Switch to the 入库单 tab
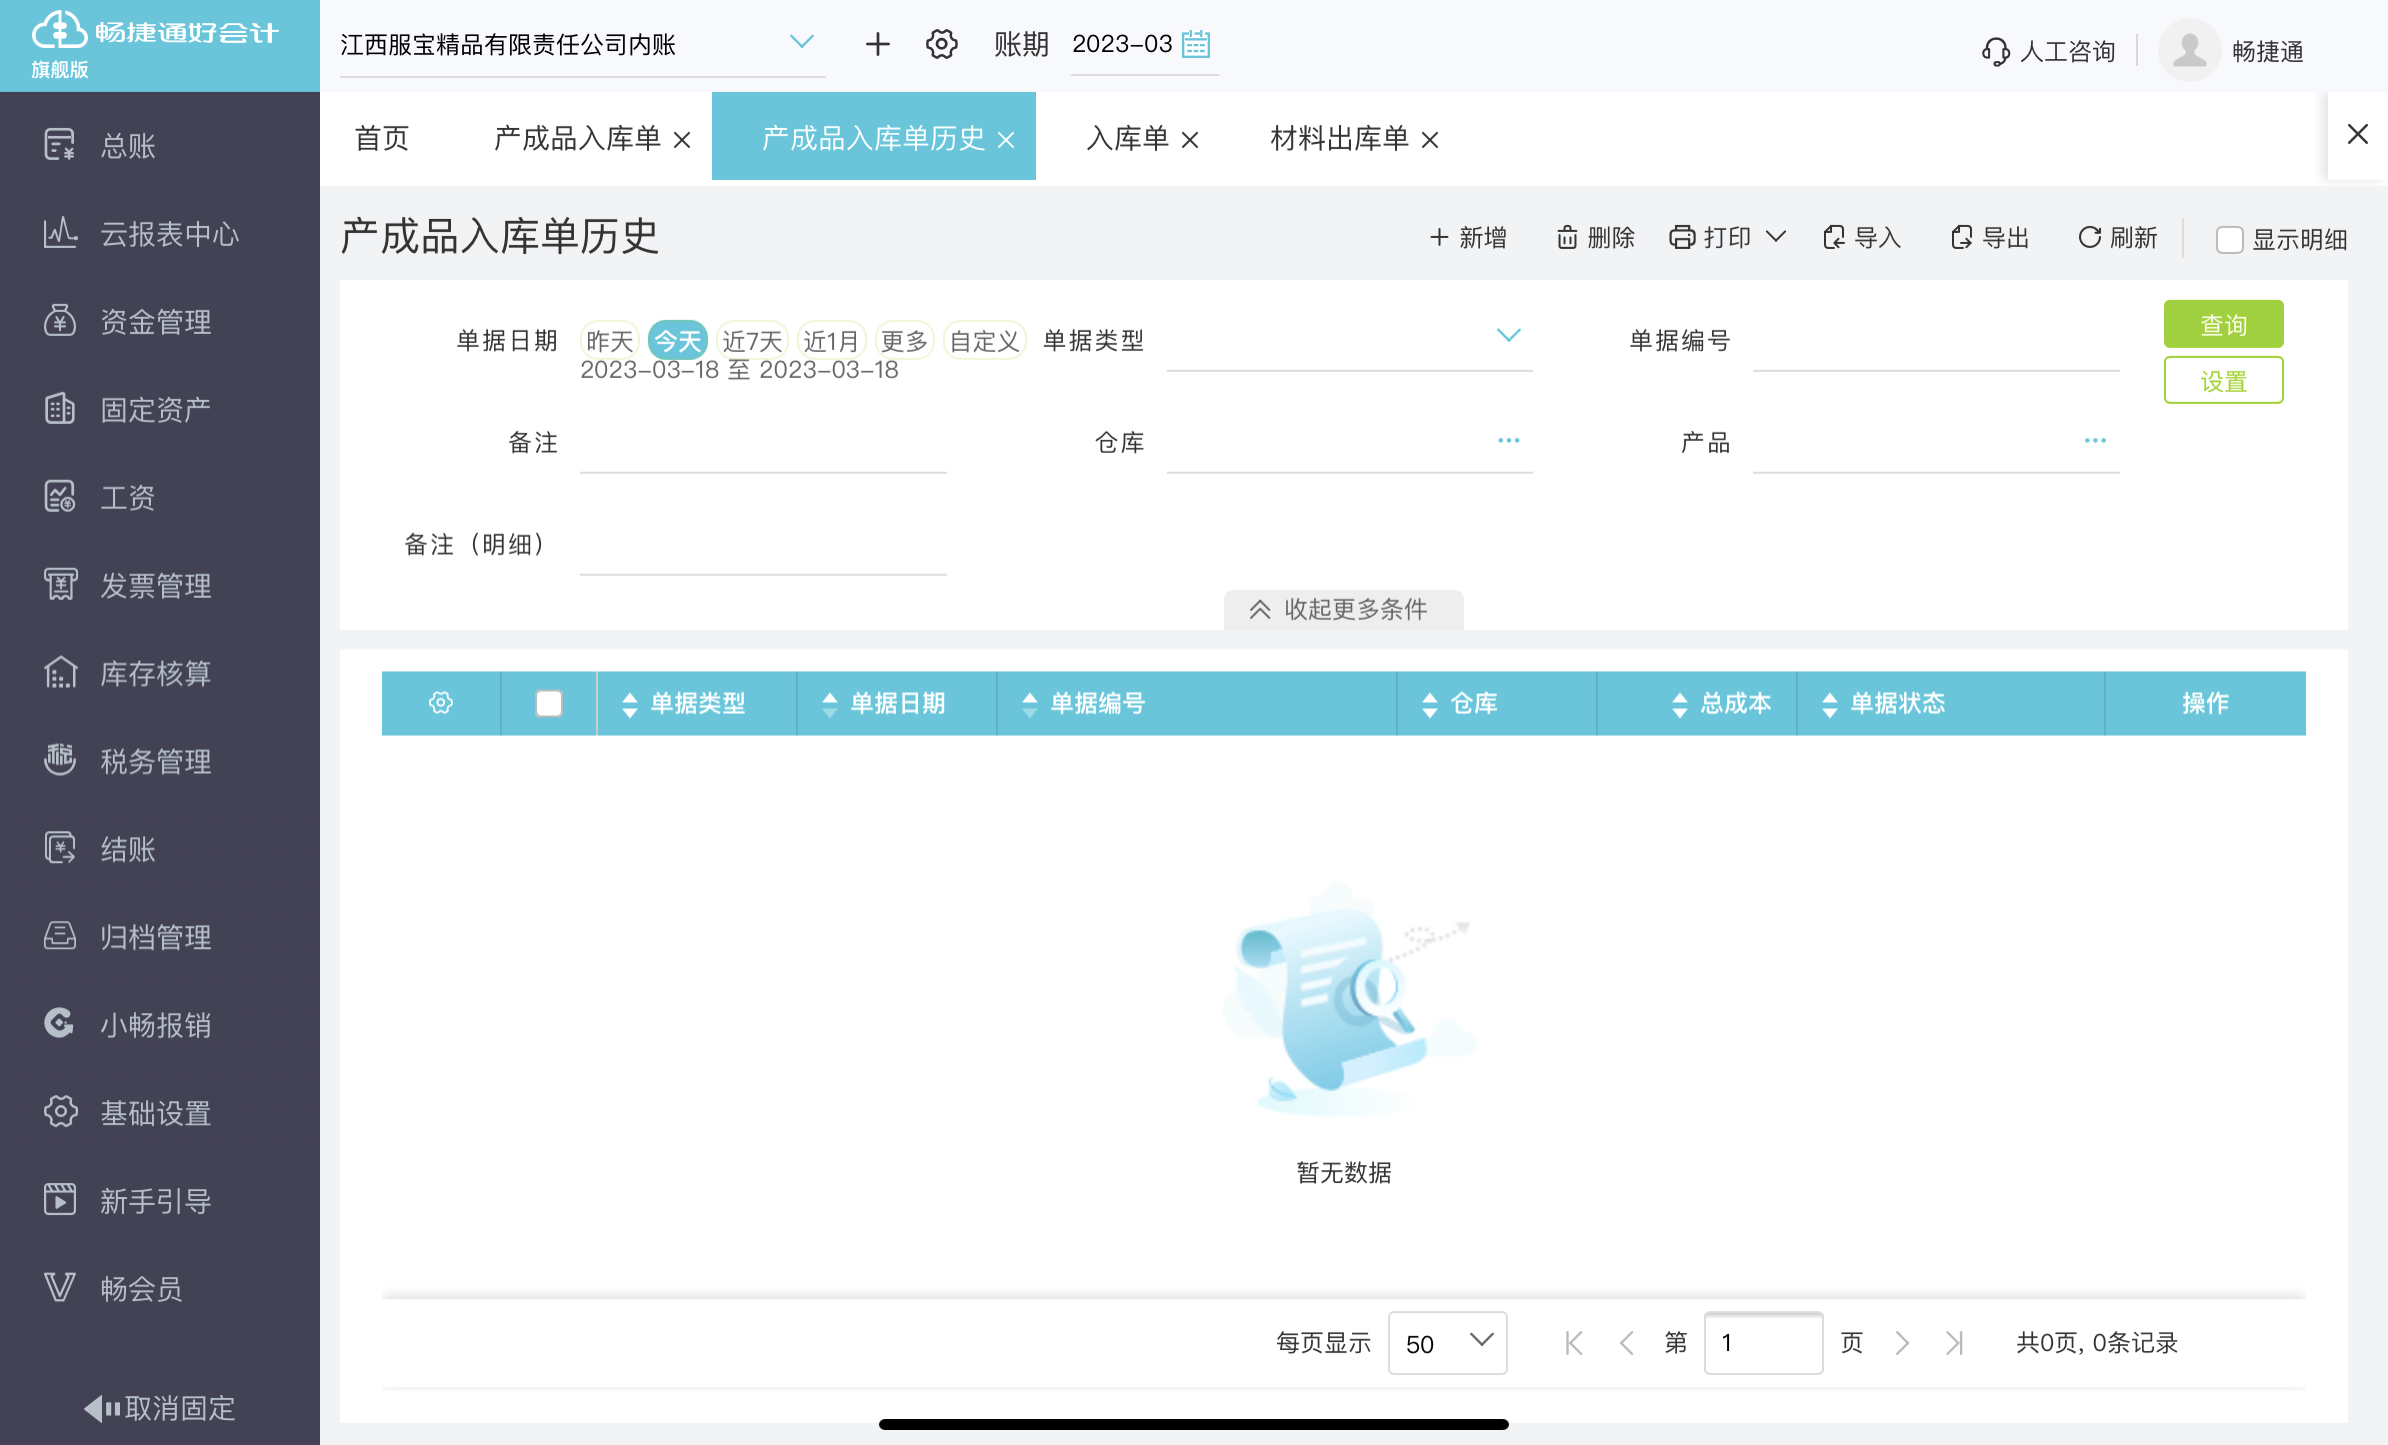This screenshot has height=1445, width=2388. [1124, 140]
